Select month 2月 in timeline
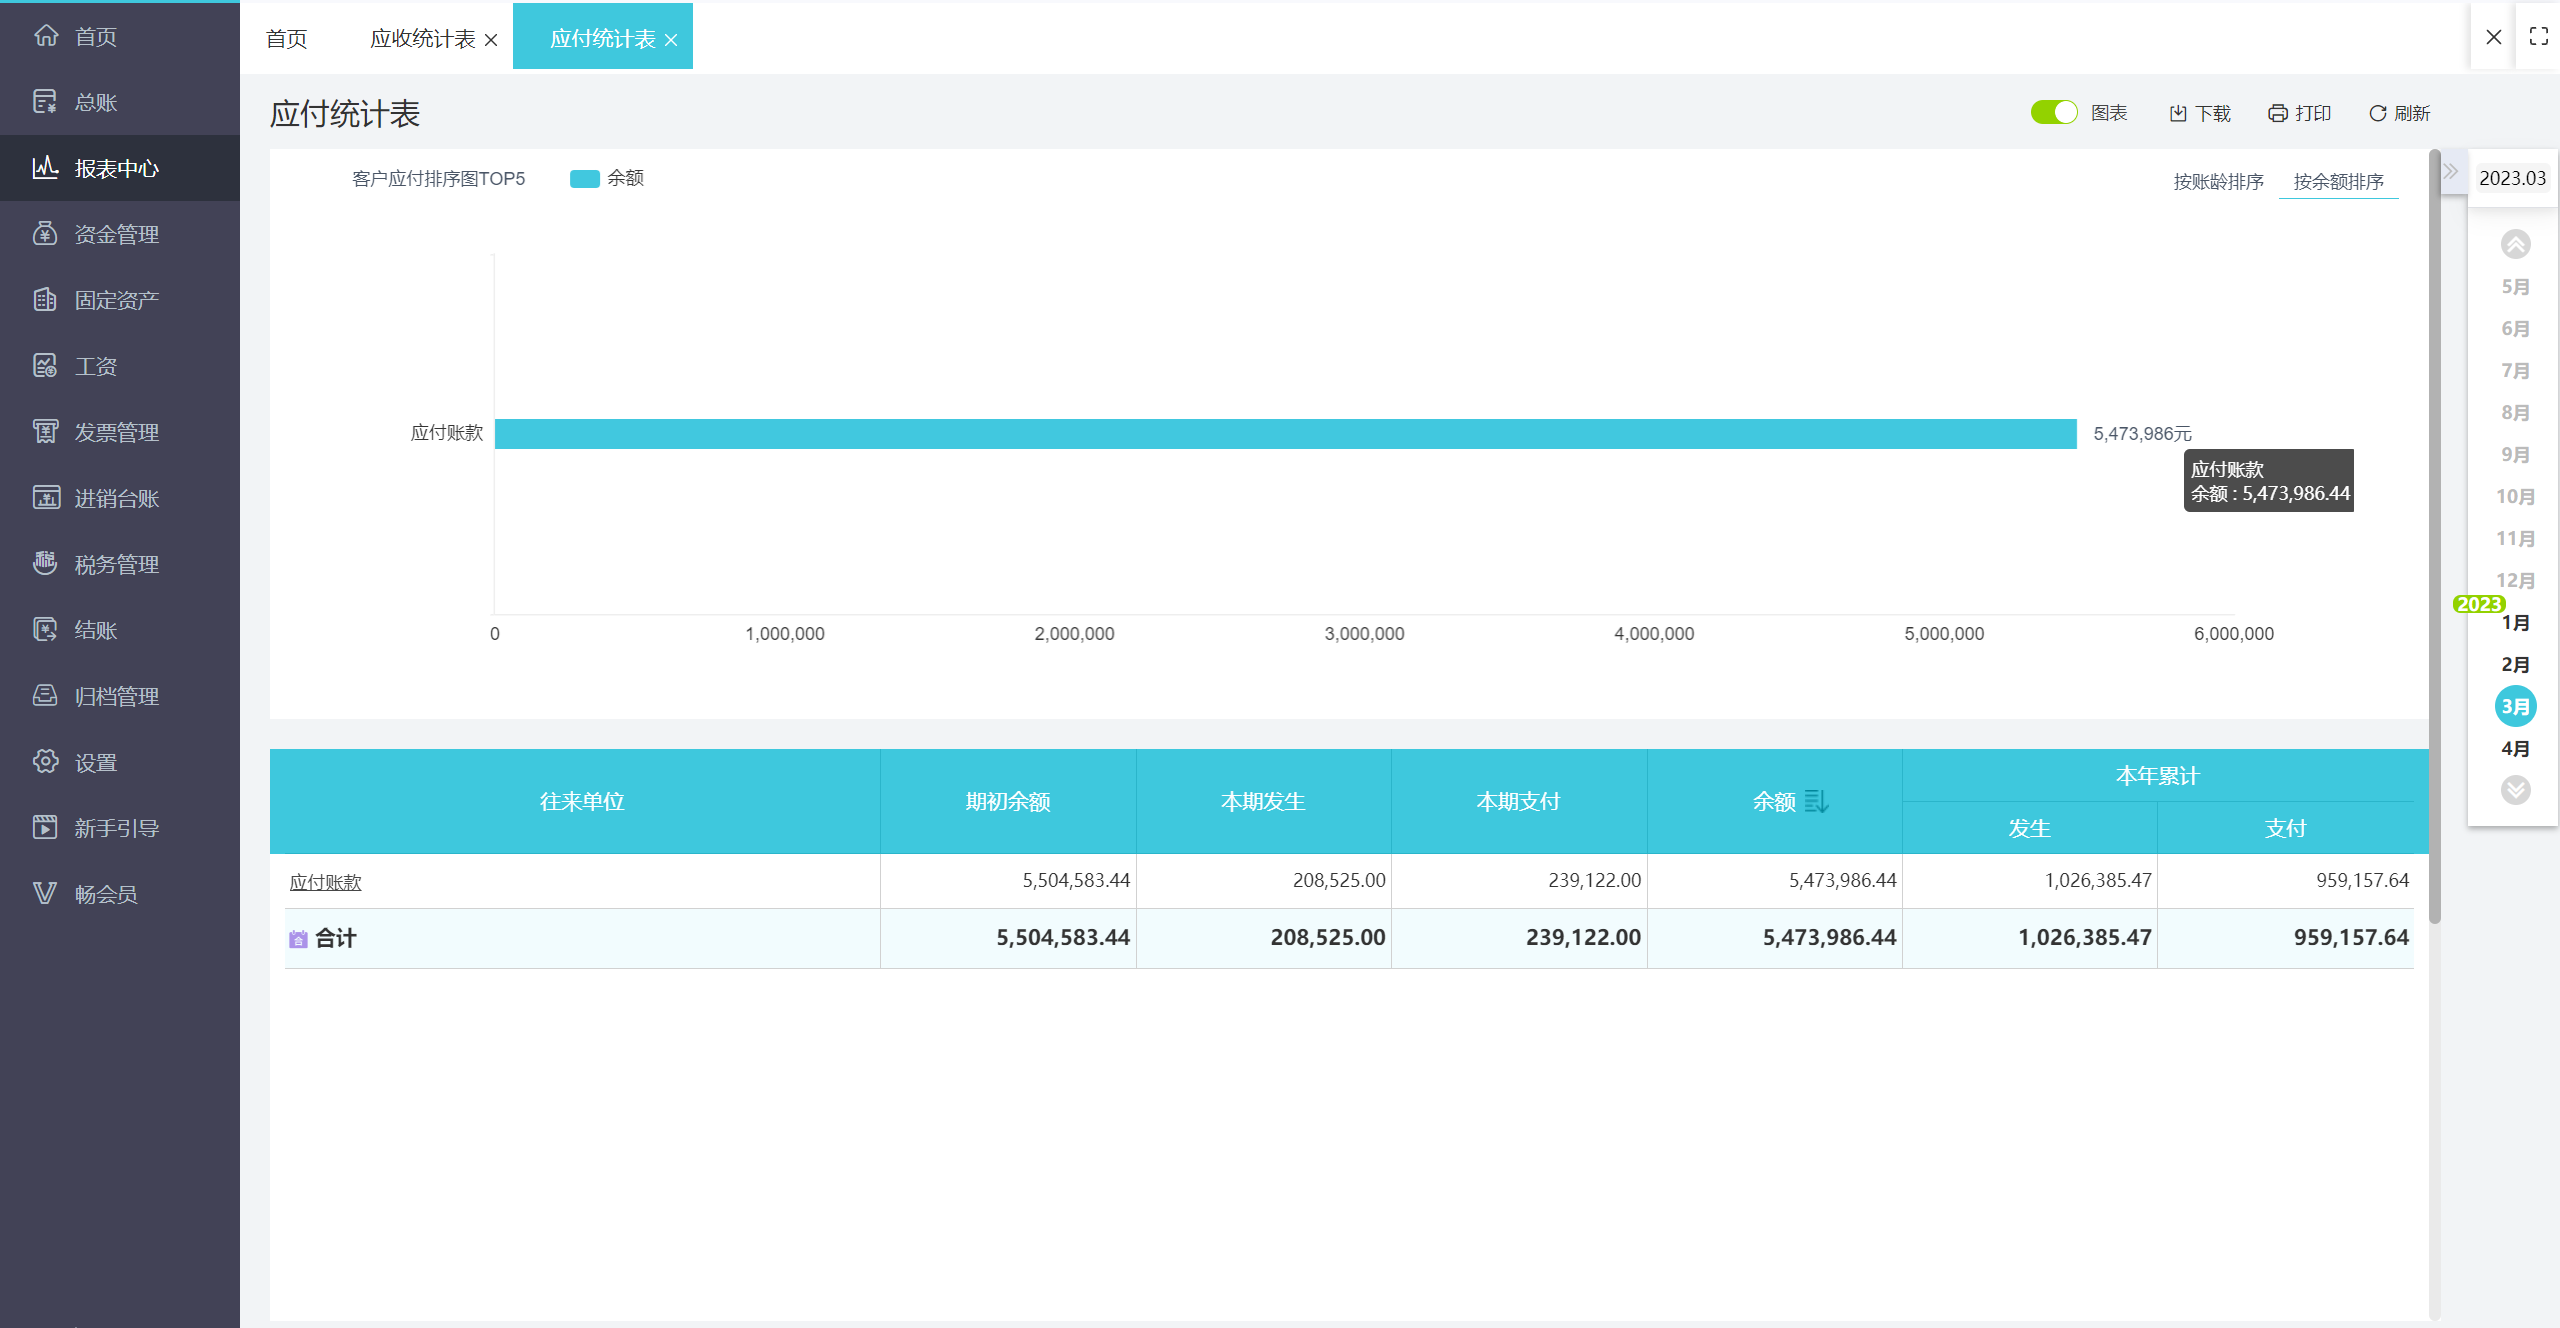The width and height of the screenshot is (2560, 1328). click(x=2514, y=664)
